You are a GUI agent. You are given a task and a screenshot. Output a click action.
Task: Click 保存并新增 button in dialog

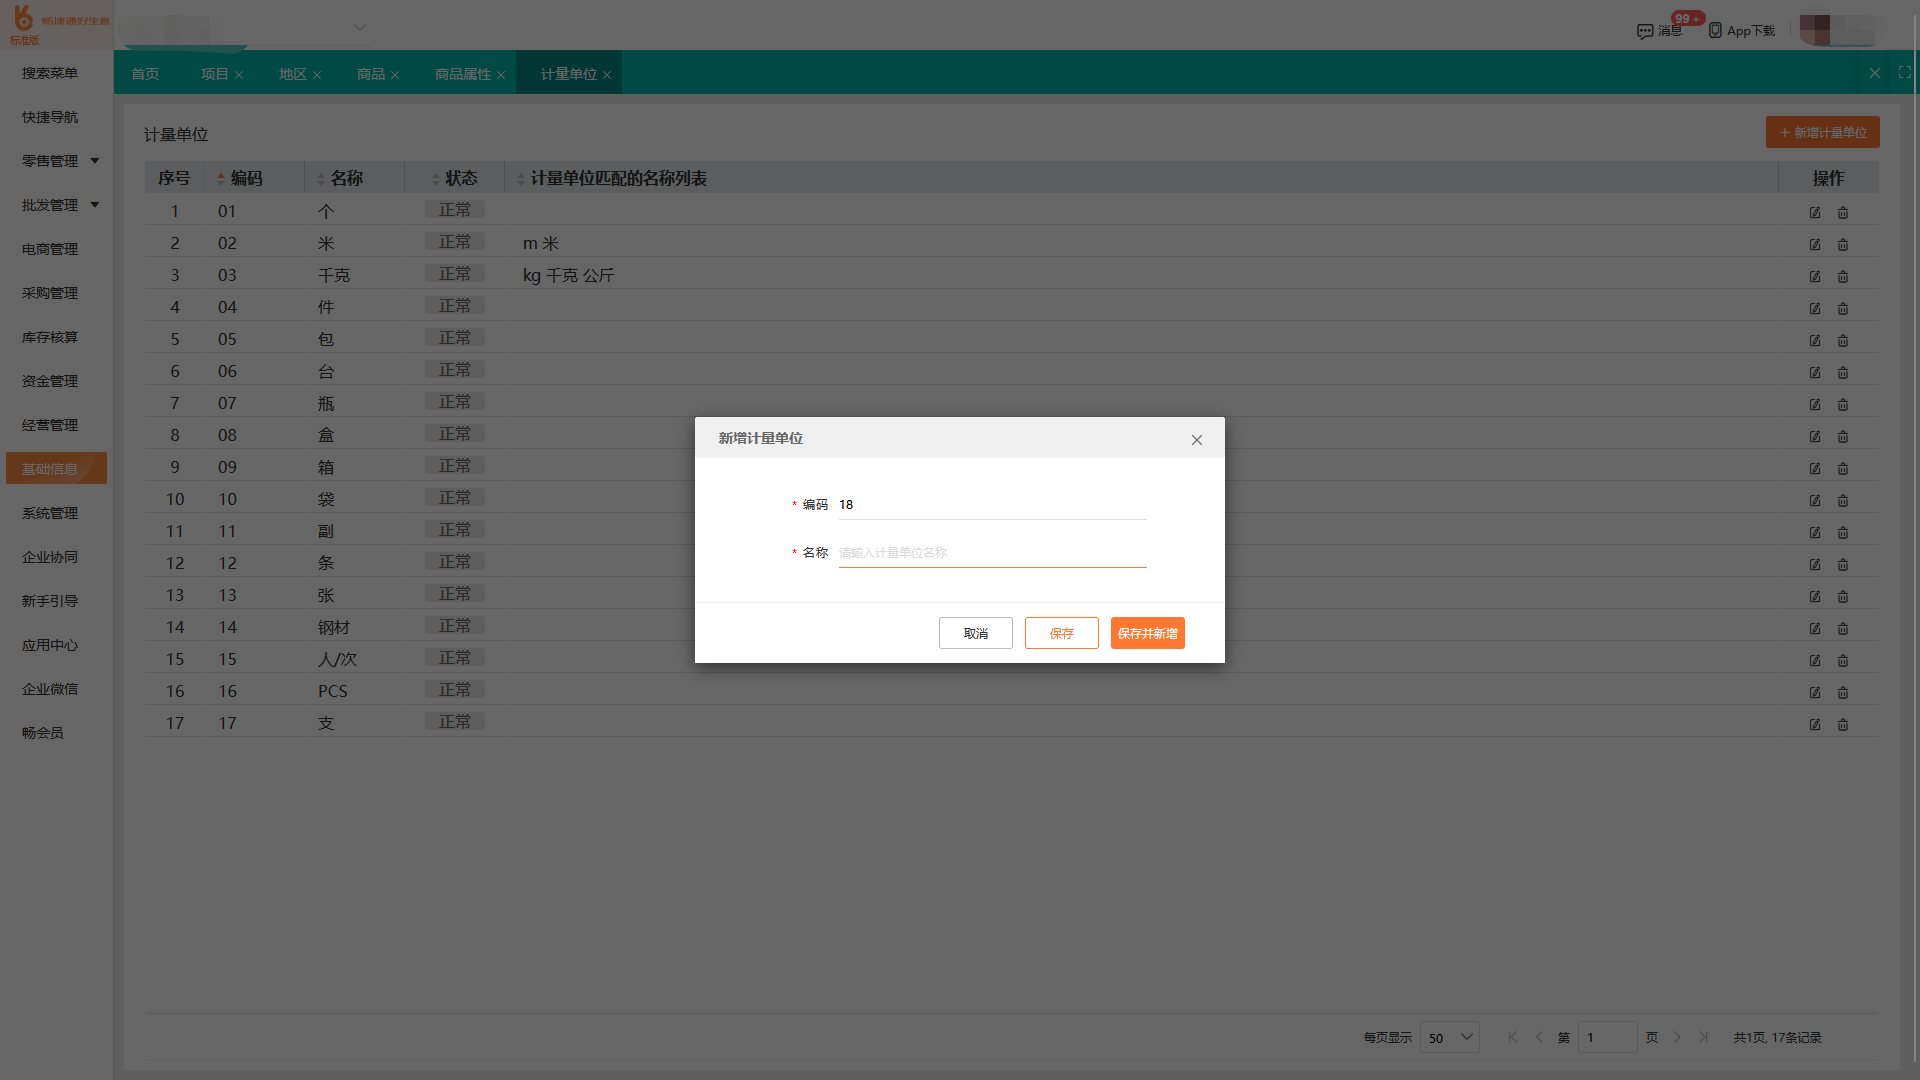pyautogui.click(x=1147, y=633)
